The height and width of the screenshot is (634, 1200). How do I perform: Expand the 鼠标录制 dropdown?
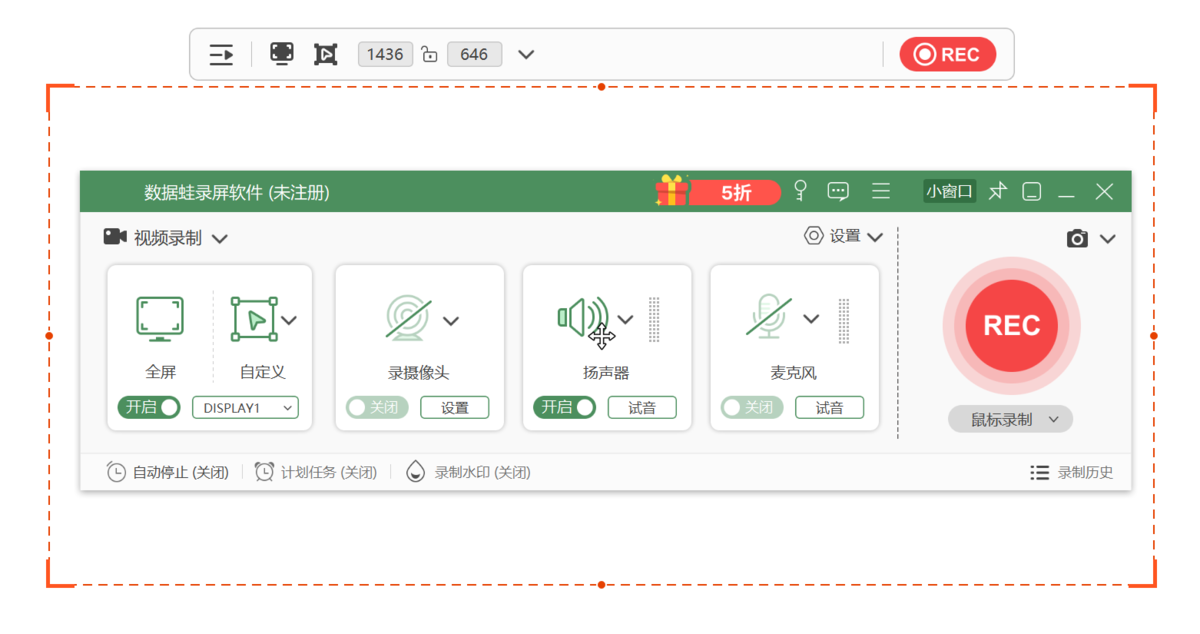pyautogui.click(x=1010, y=420)
